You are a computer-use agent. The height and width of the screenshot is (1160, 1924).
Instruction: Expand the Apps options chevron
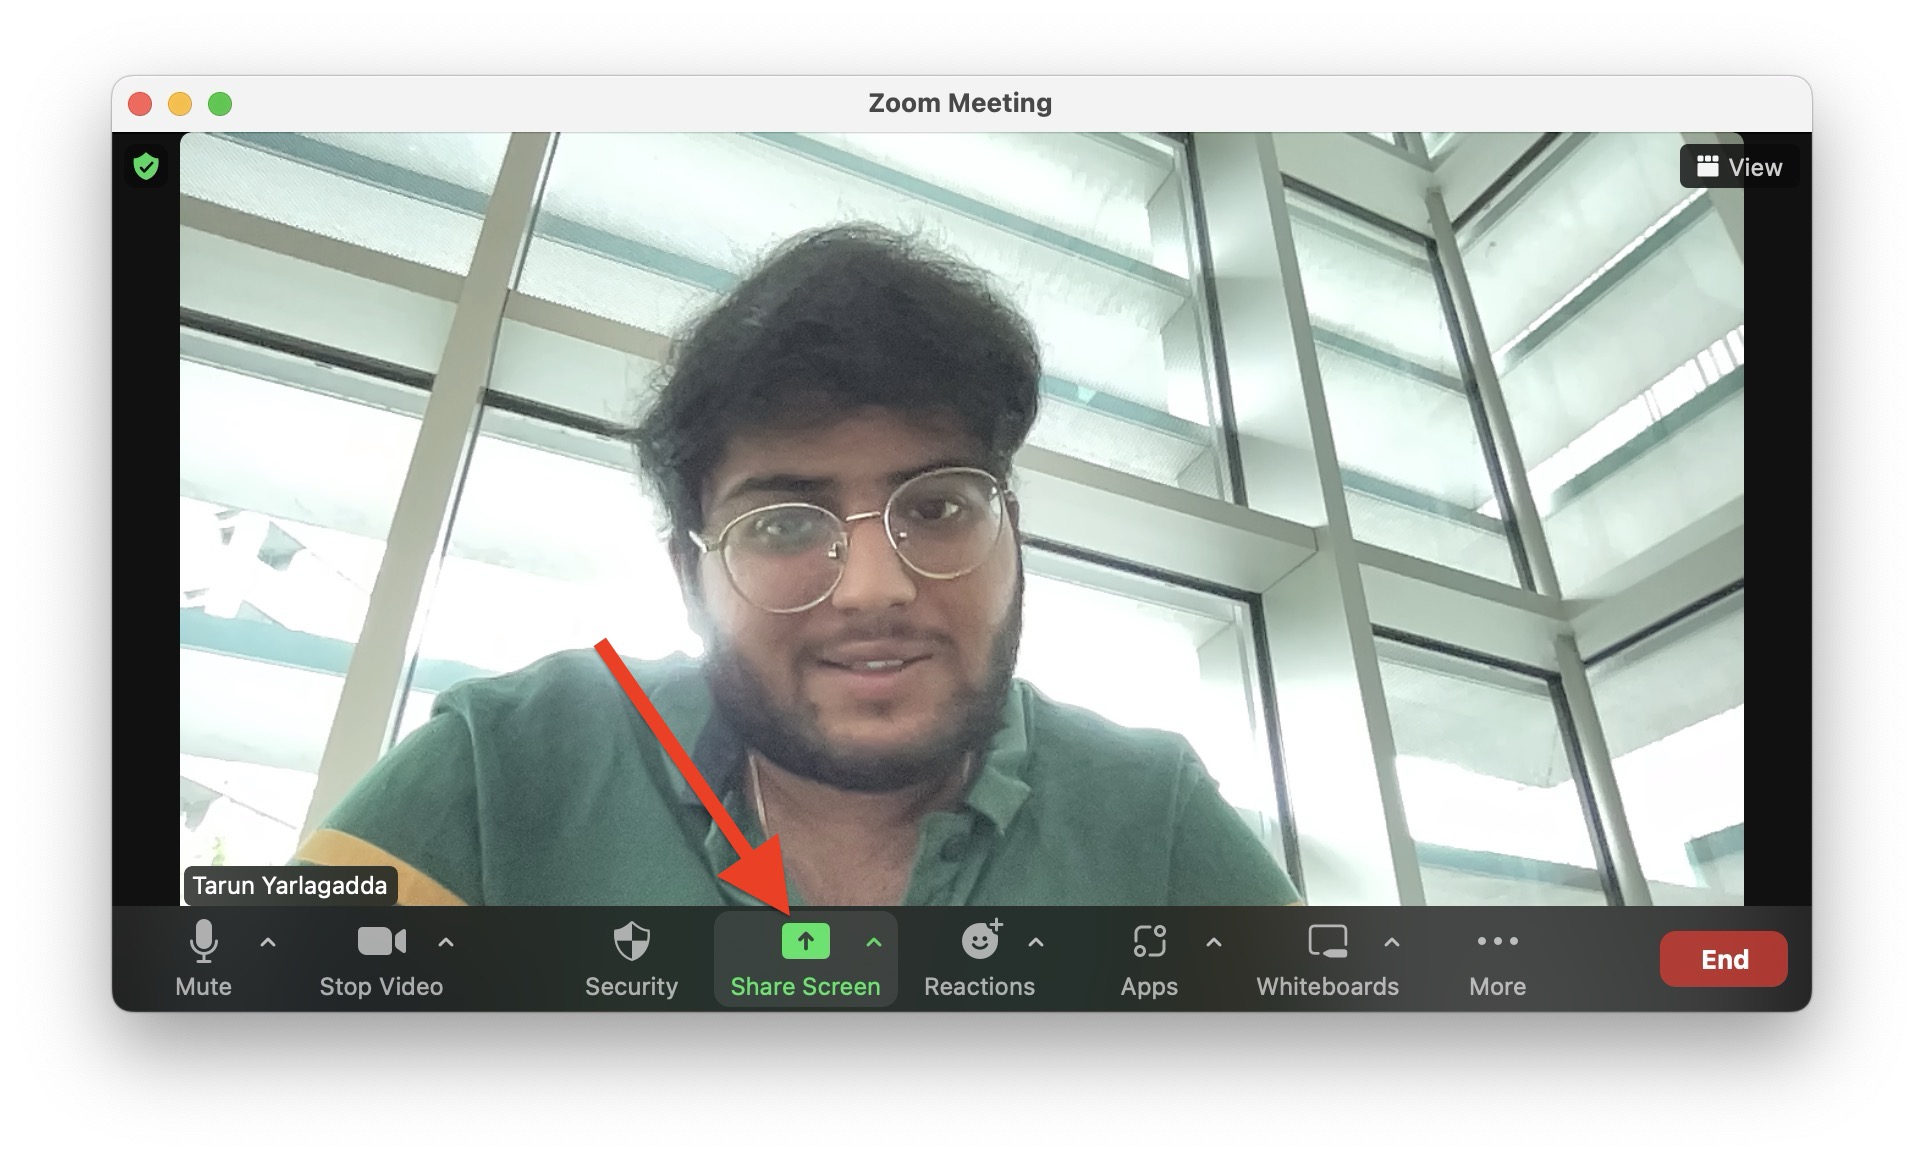pyautogui.click(x=1214, y=941)
